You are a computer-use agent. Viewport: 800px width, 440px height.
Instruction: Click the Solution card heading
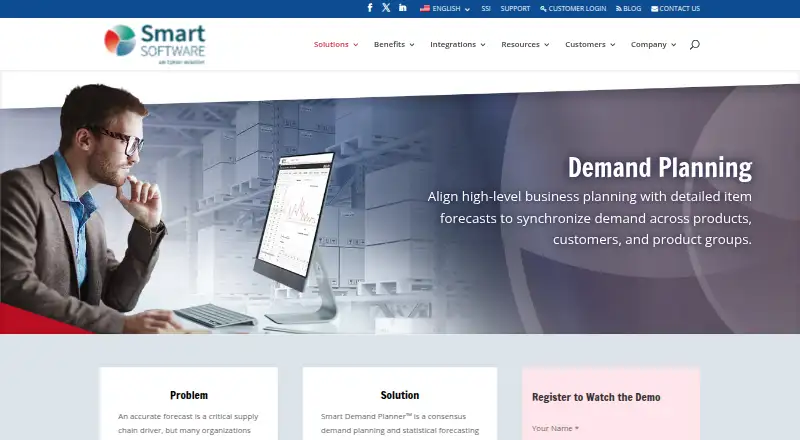(399, 395)
